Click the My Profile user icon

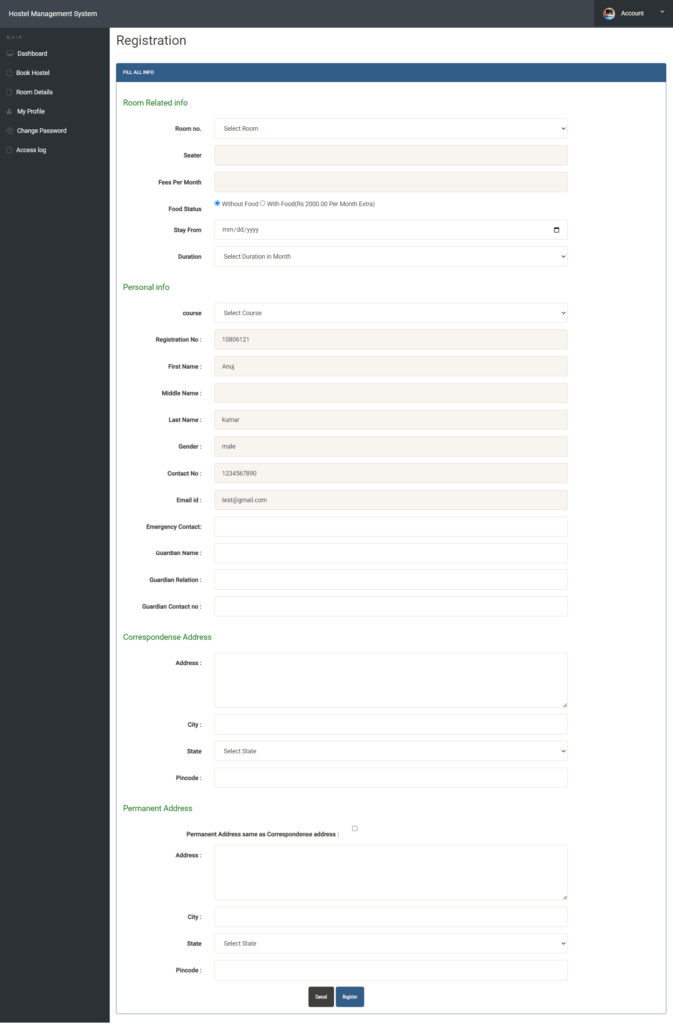[9, 111]
